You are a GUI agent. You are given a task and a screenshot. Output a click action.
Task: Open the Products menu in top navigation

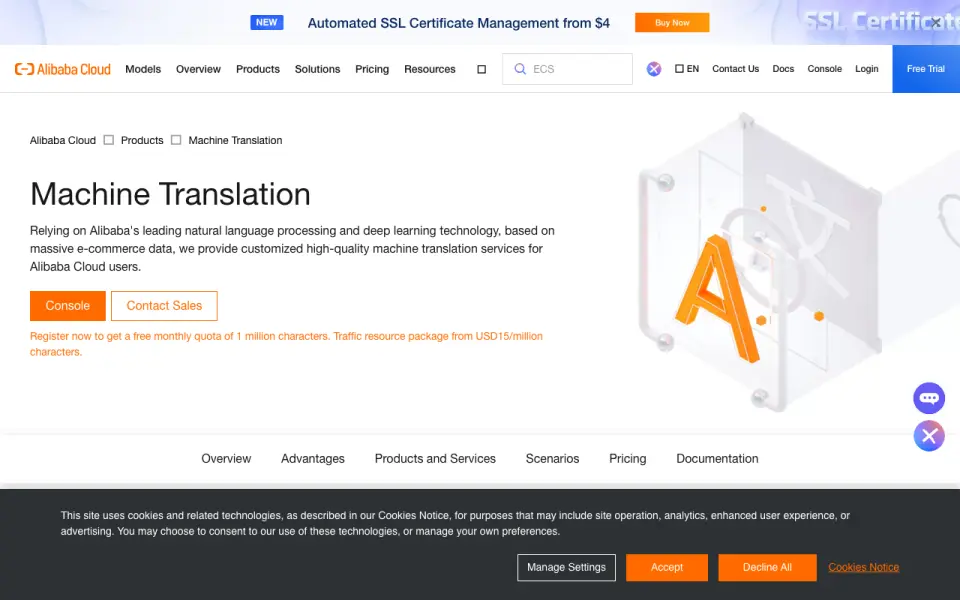258,69
